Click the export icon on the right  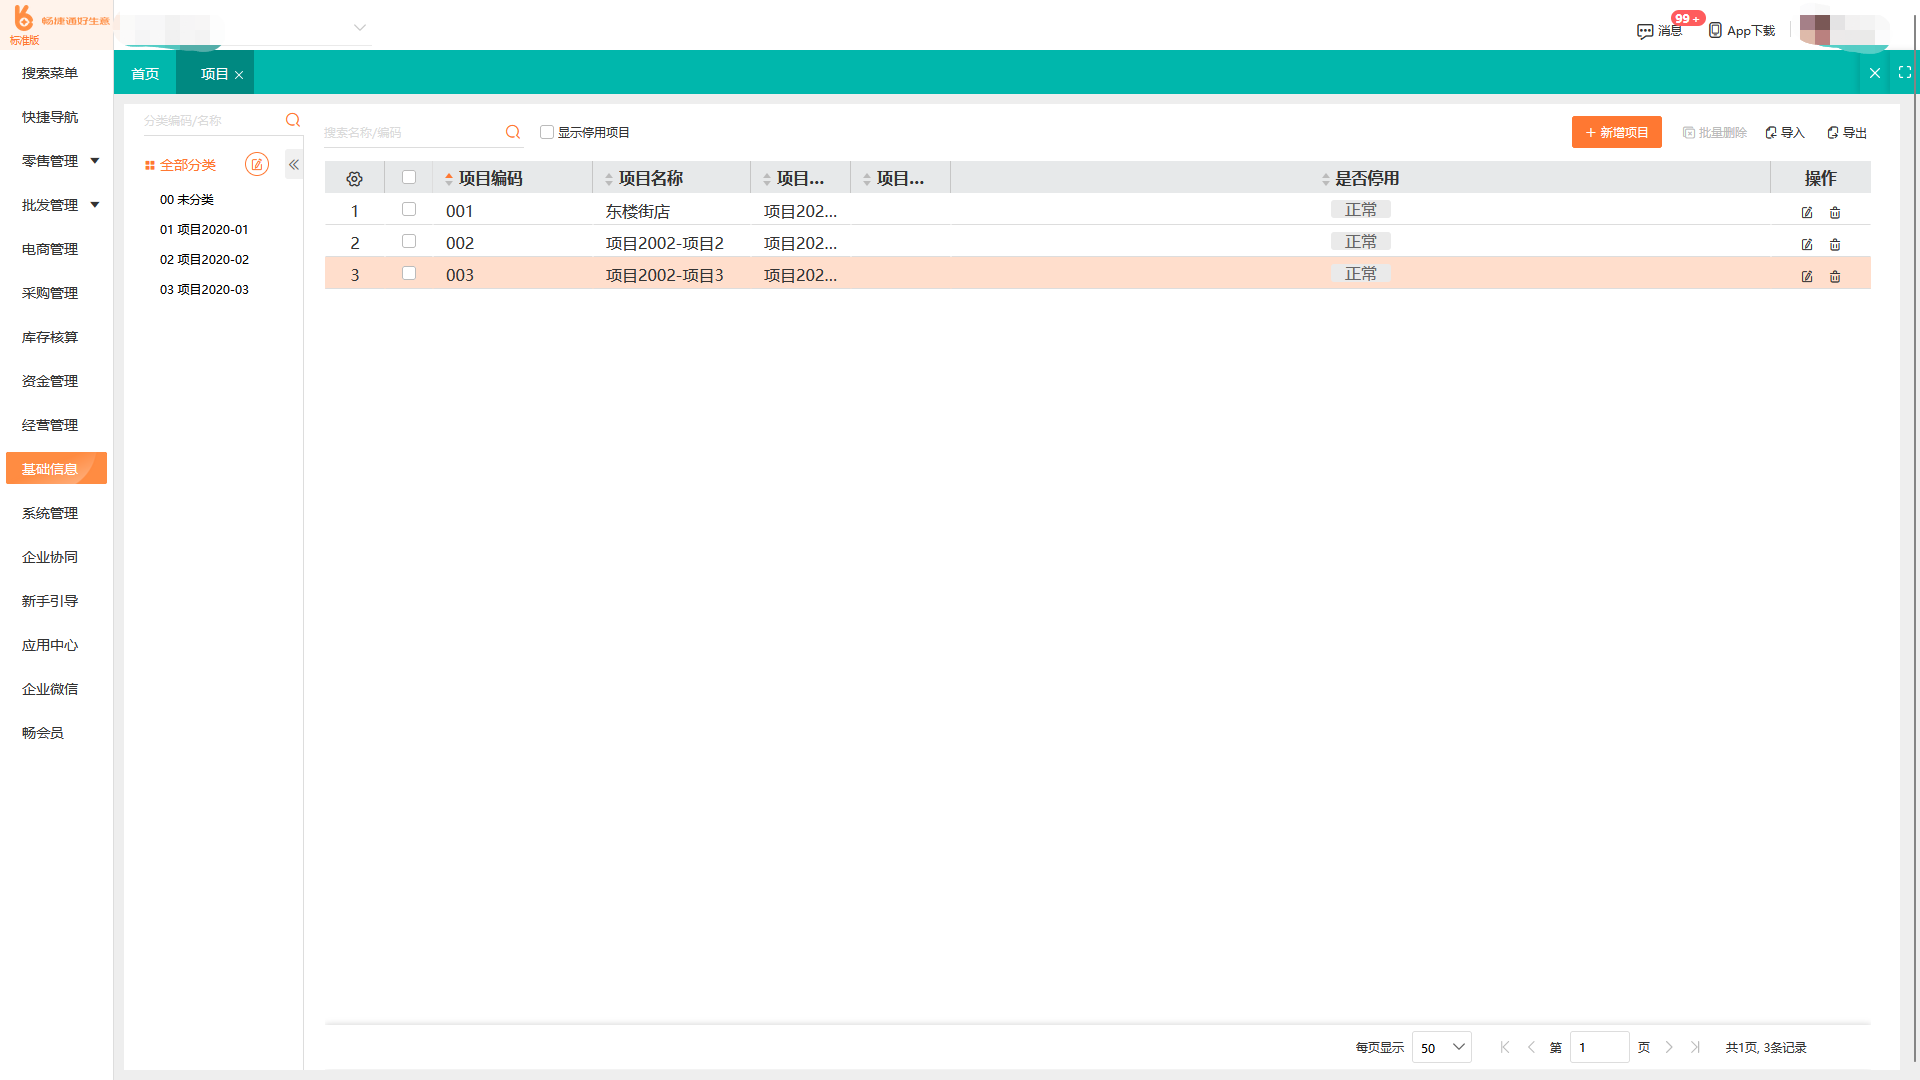[x=1845, y=131]
